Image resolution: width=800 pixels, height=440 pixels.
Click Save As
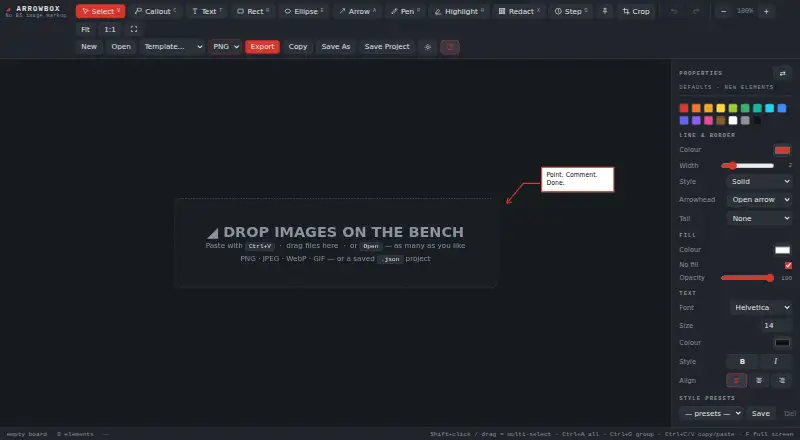pos(336,46)
